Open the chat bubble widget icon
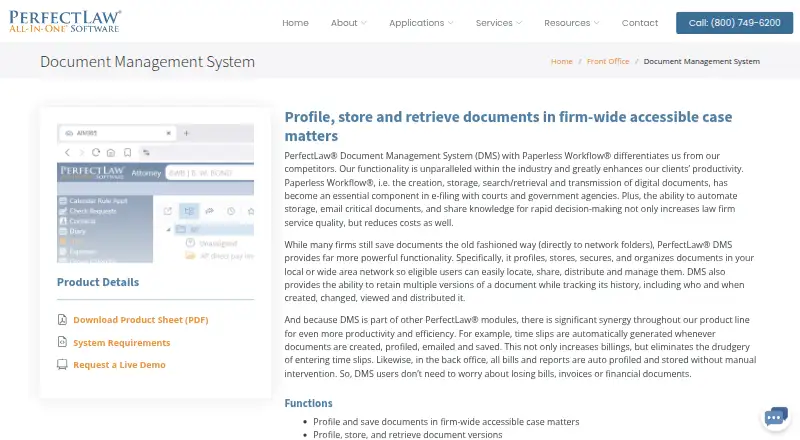800x440 pixels. click(x=776, y=417)
